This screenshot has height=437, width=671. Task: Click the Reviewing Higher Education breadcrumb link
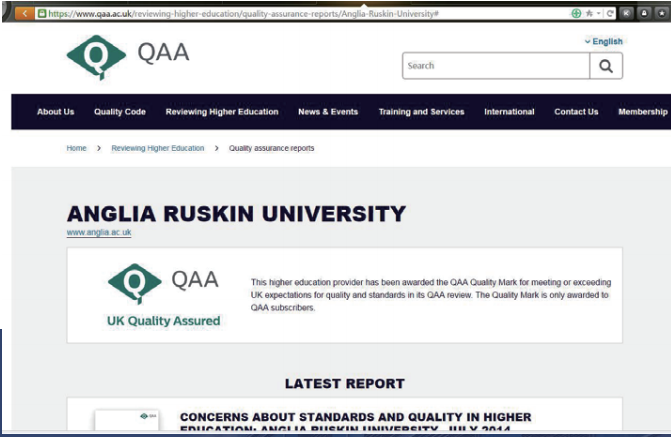(x=158, y=148)
